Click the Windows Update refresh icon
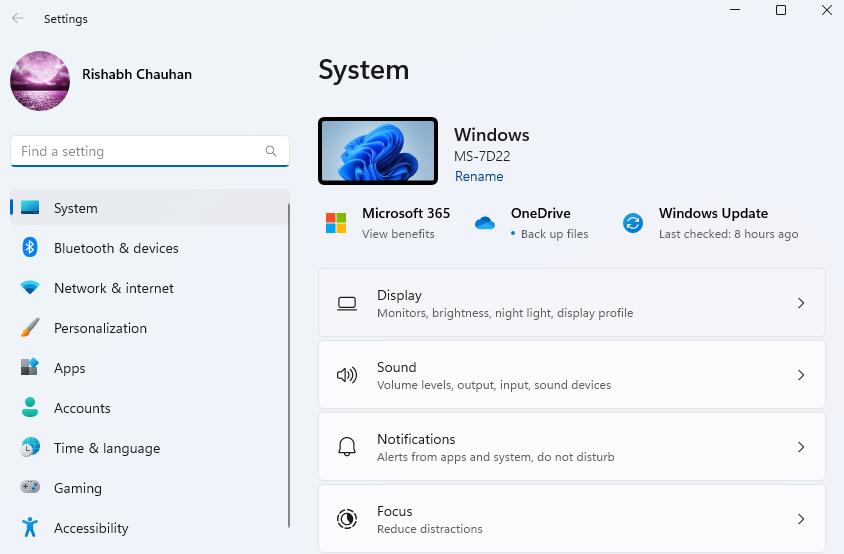 (x=633, y=223)
